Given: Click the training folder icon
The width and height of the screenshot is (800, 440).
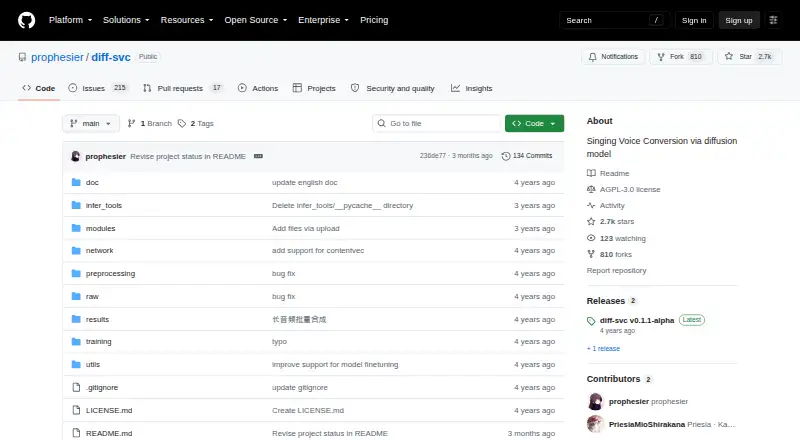Looking at the screenshot, I should point(76,341).
